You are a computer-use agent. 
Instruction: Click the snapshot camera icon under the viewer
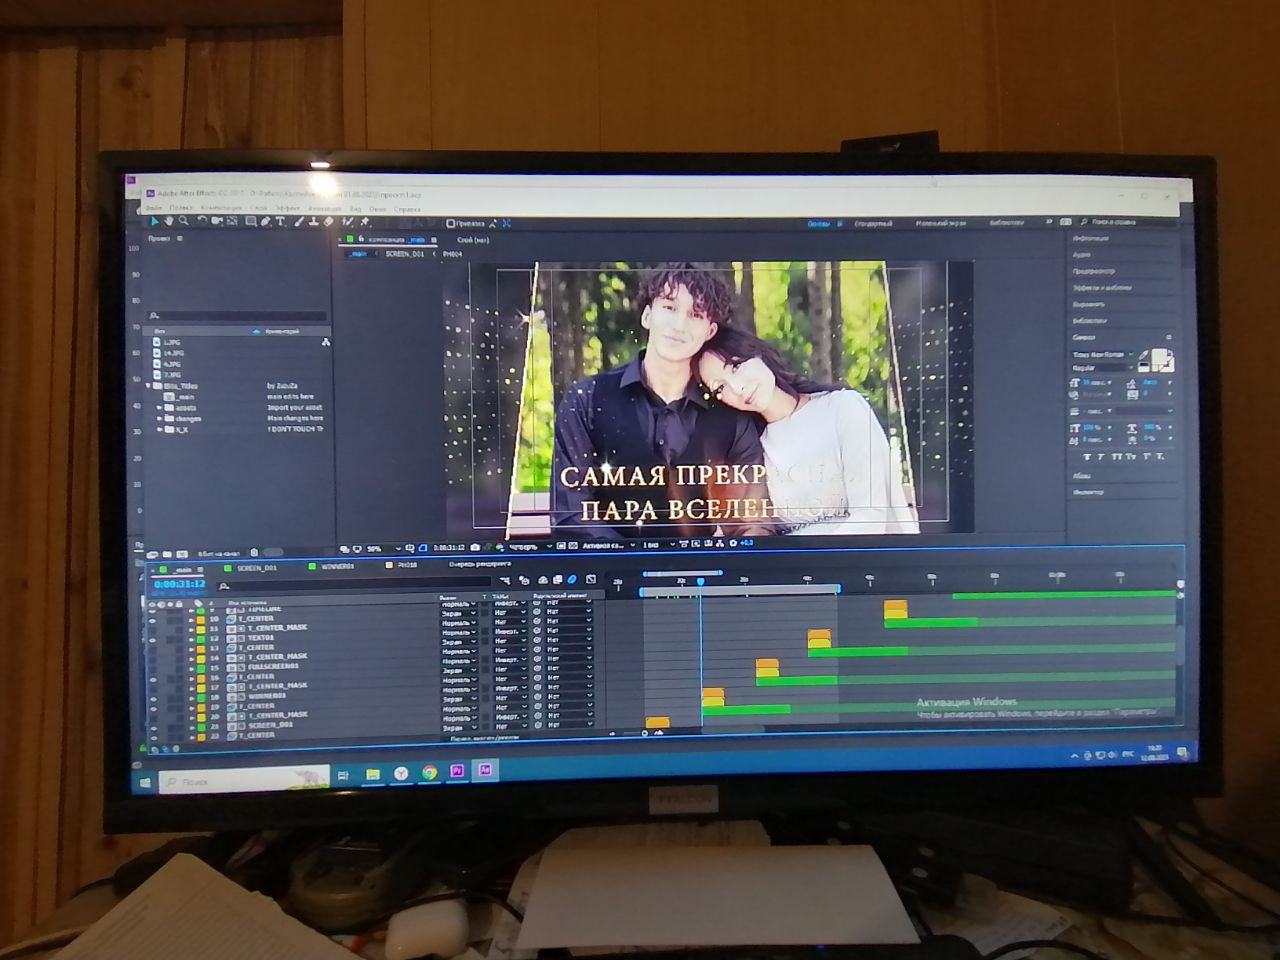click(475, 547)
